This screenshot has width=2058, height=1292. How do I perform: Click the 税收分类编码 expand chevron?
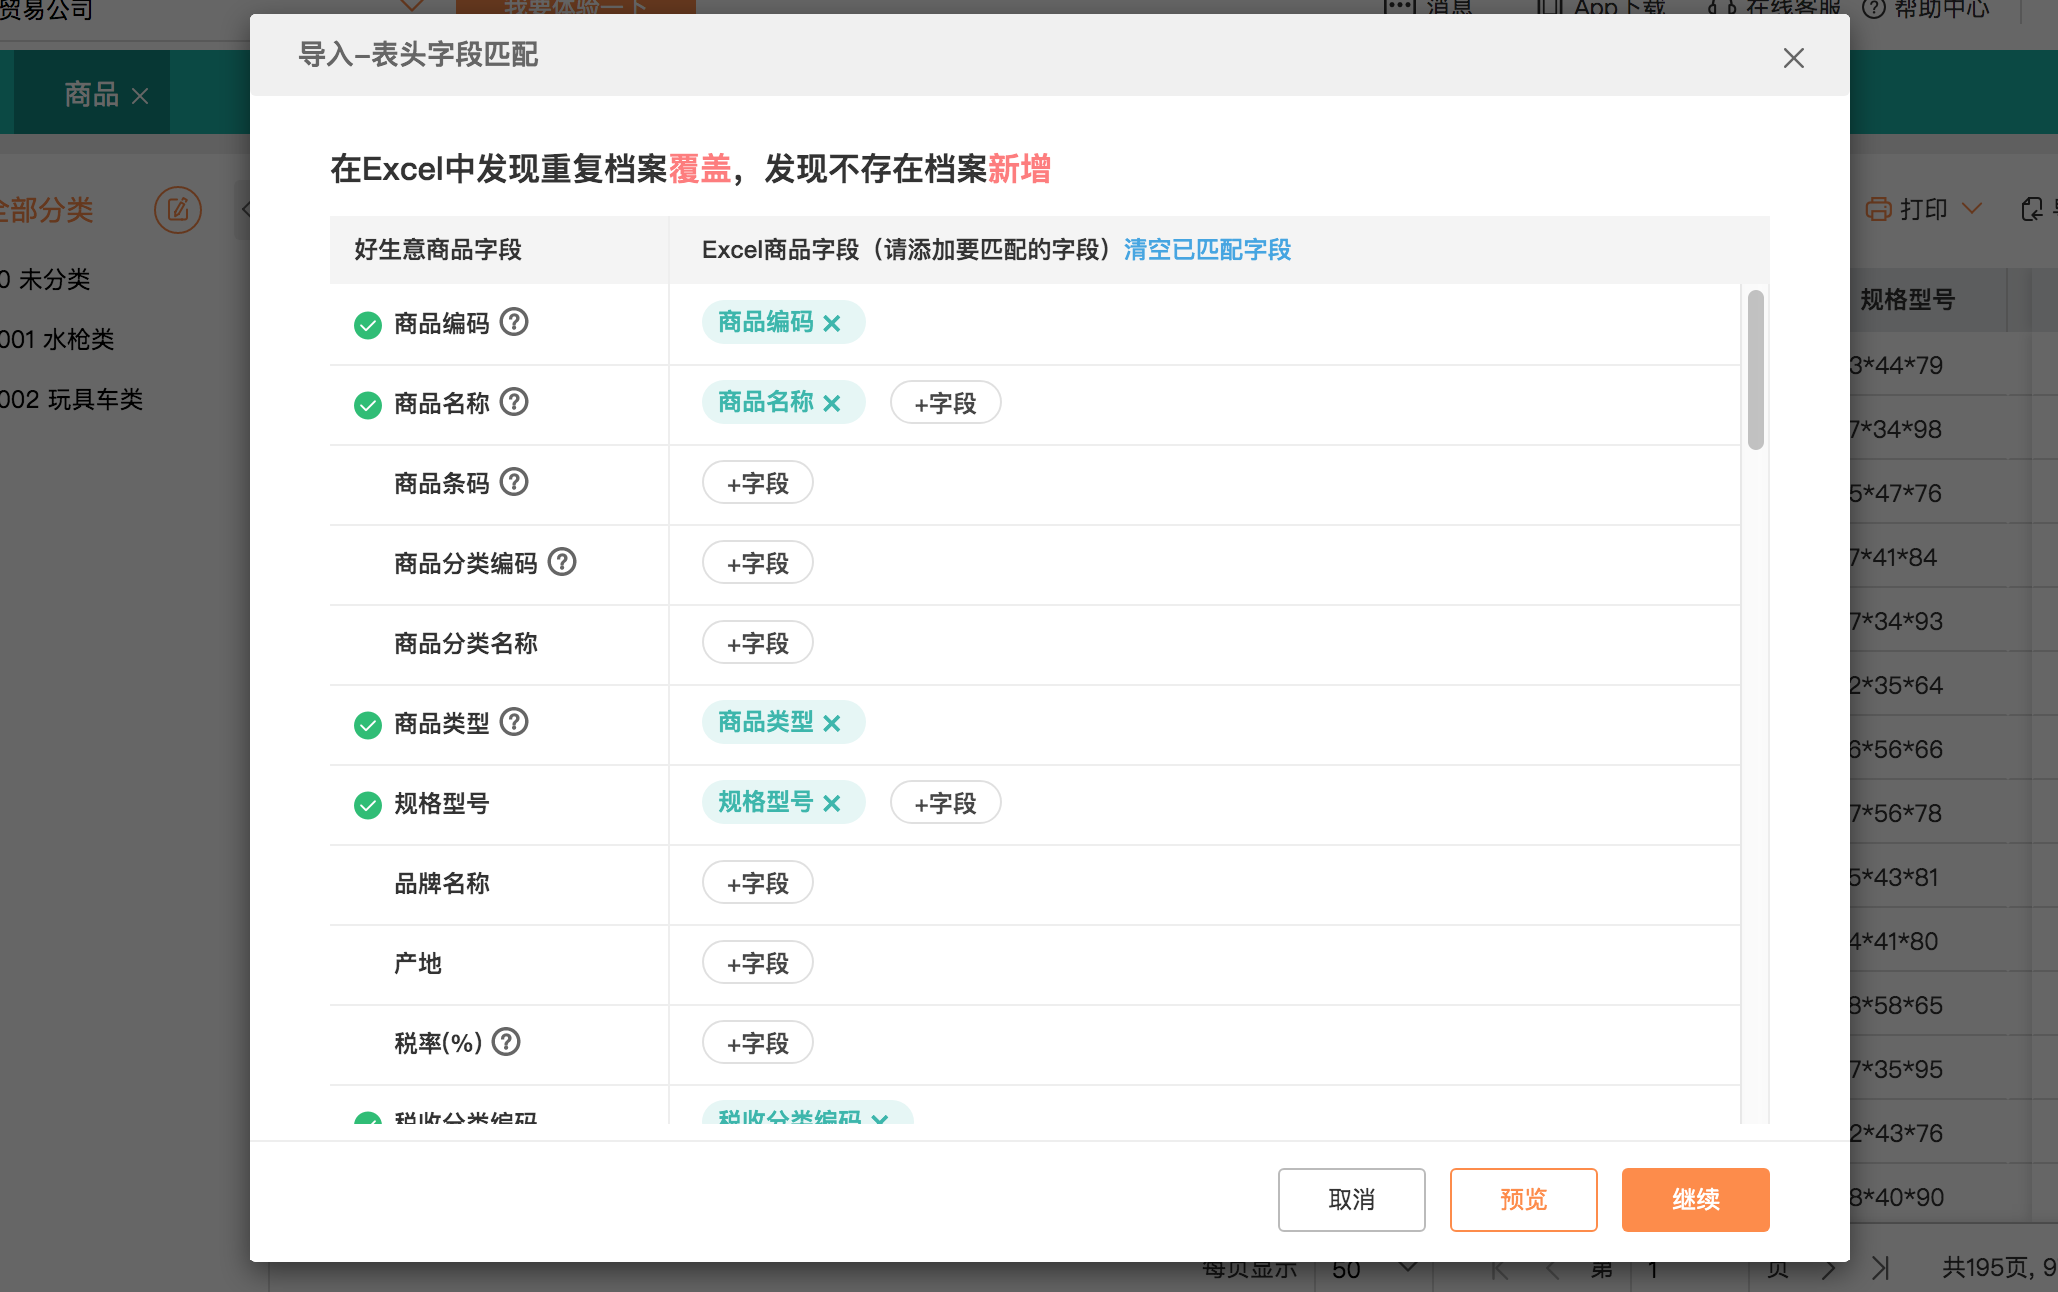point(881,1116)
